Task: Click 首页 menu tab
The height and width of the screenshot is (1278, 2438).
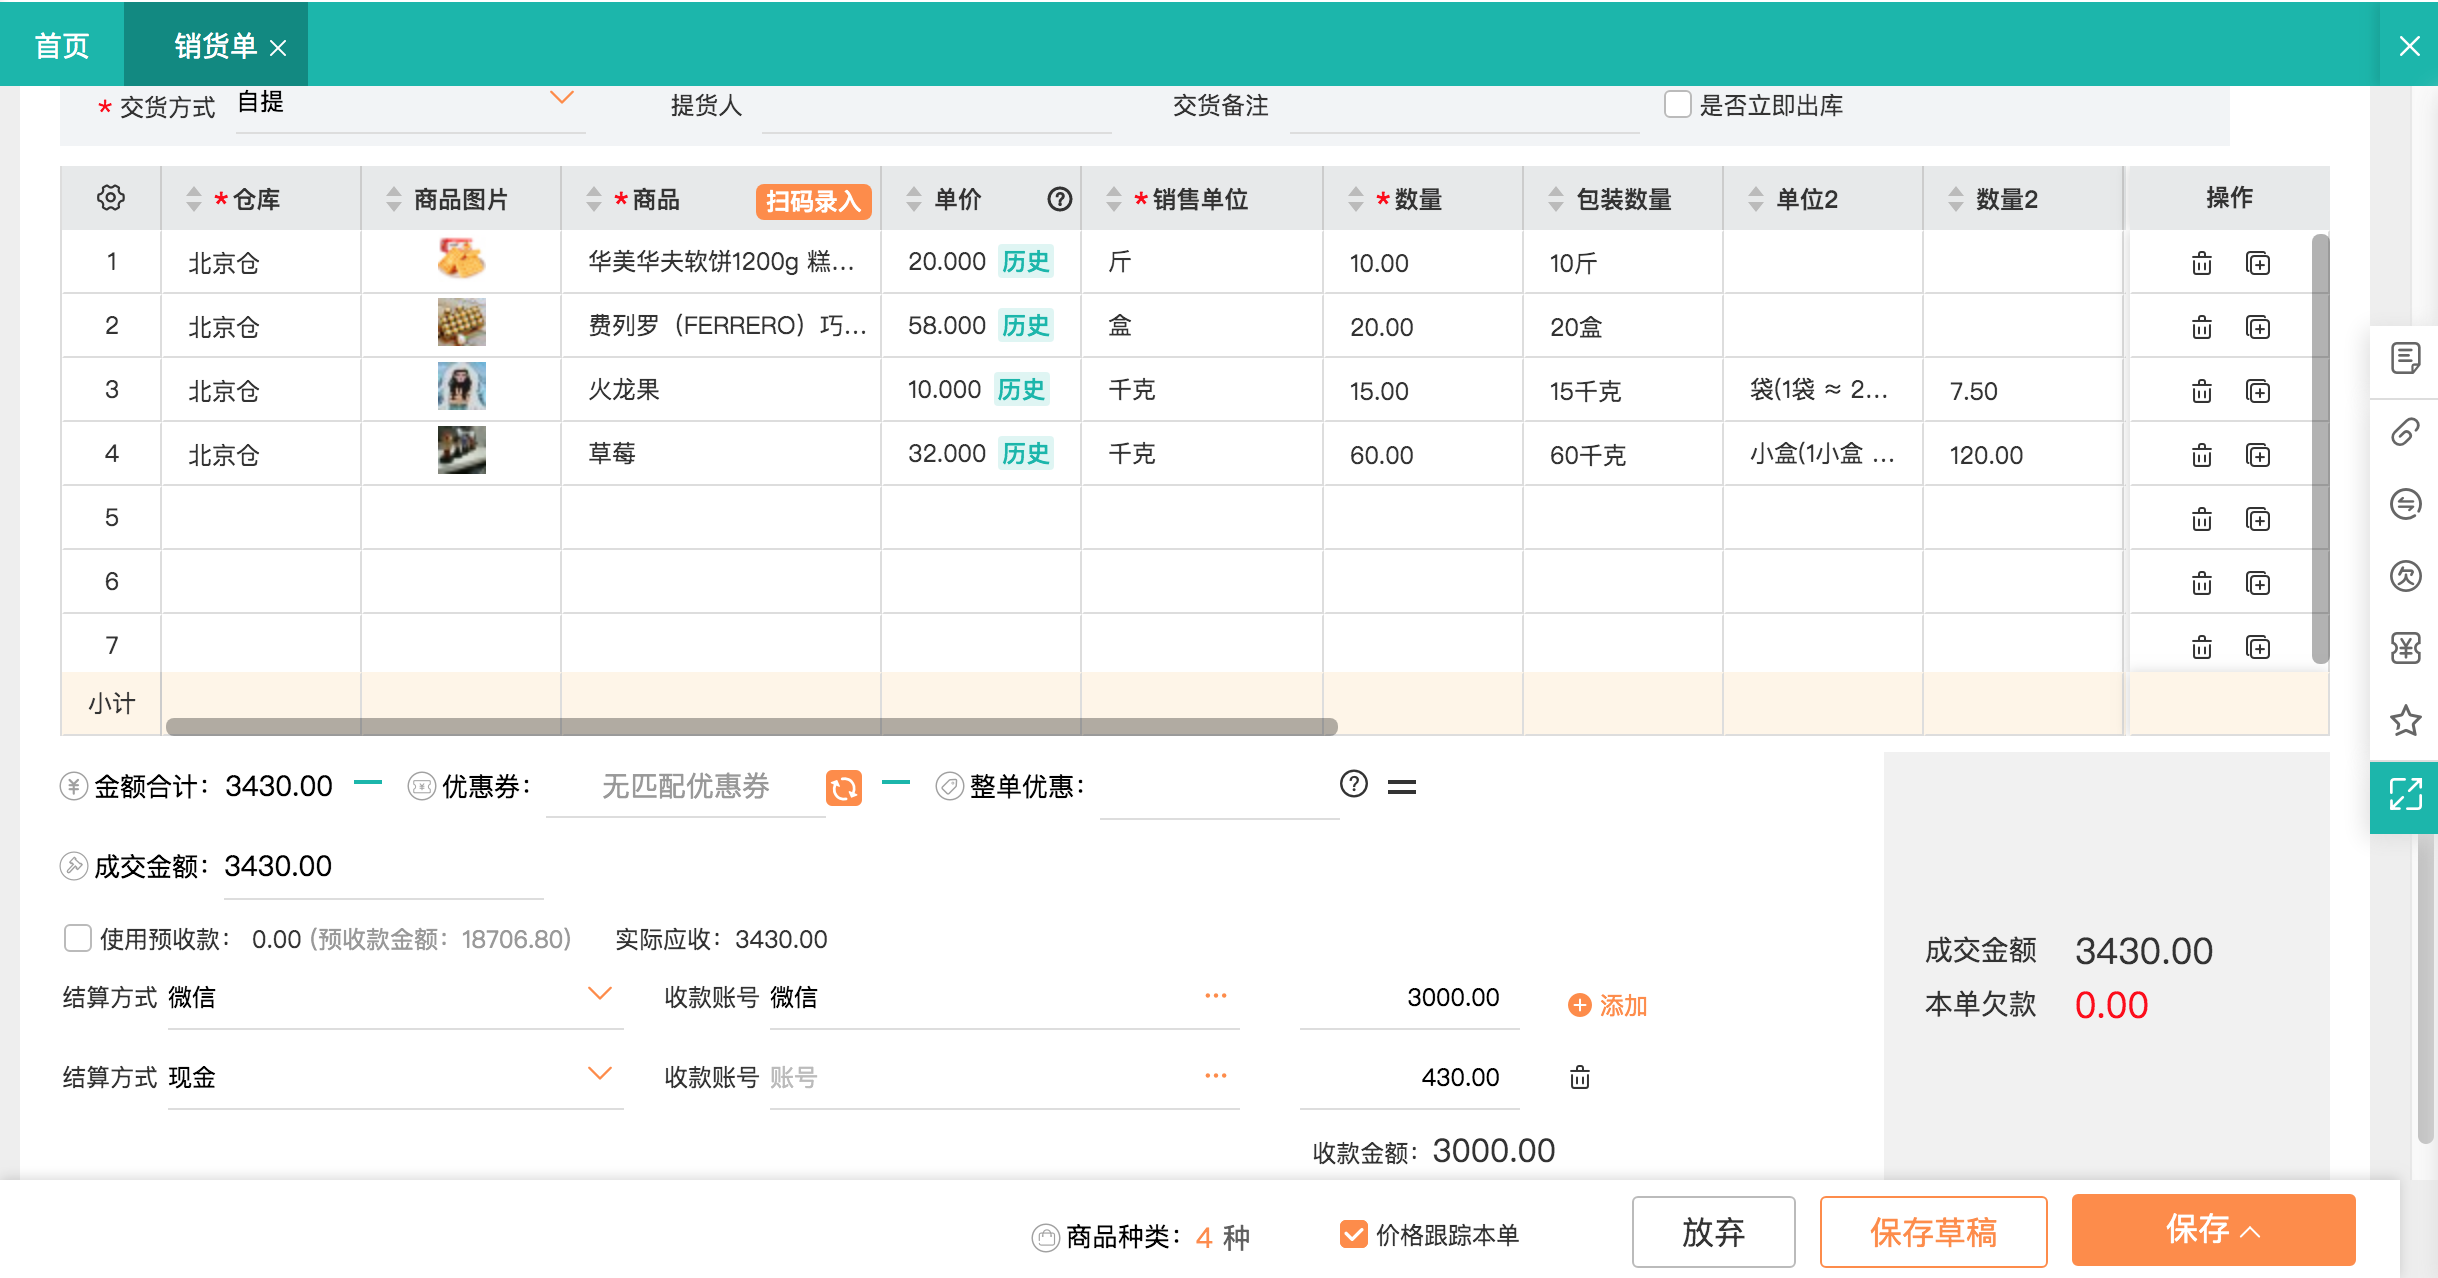Action: [61, 45]
